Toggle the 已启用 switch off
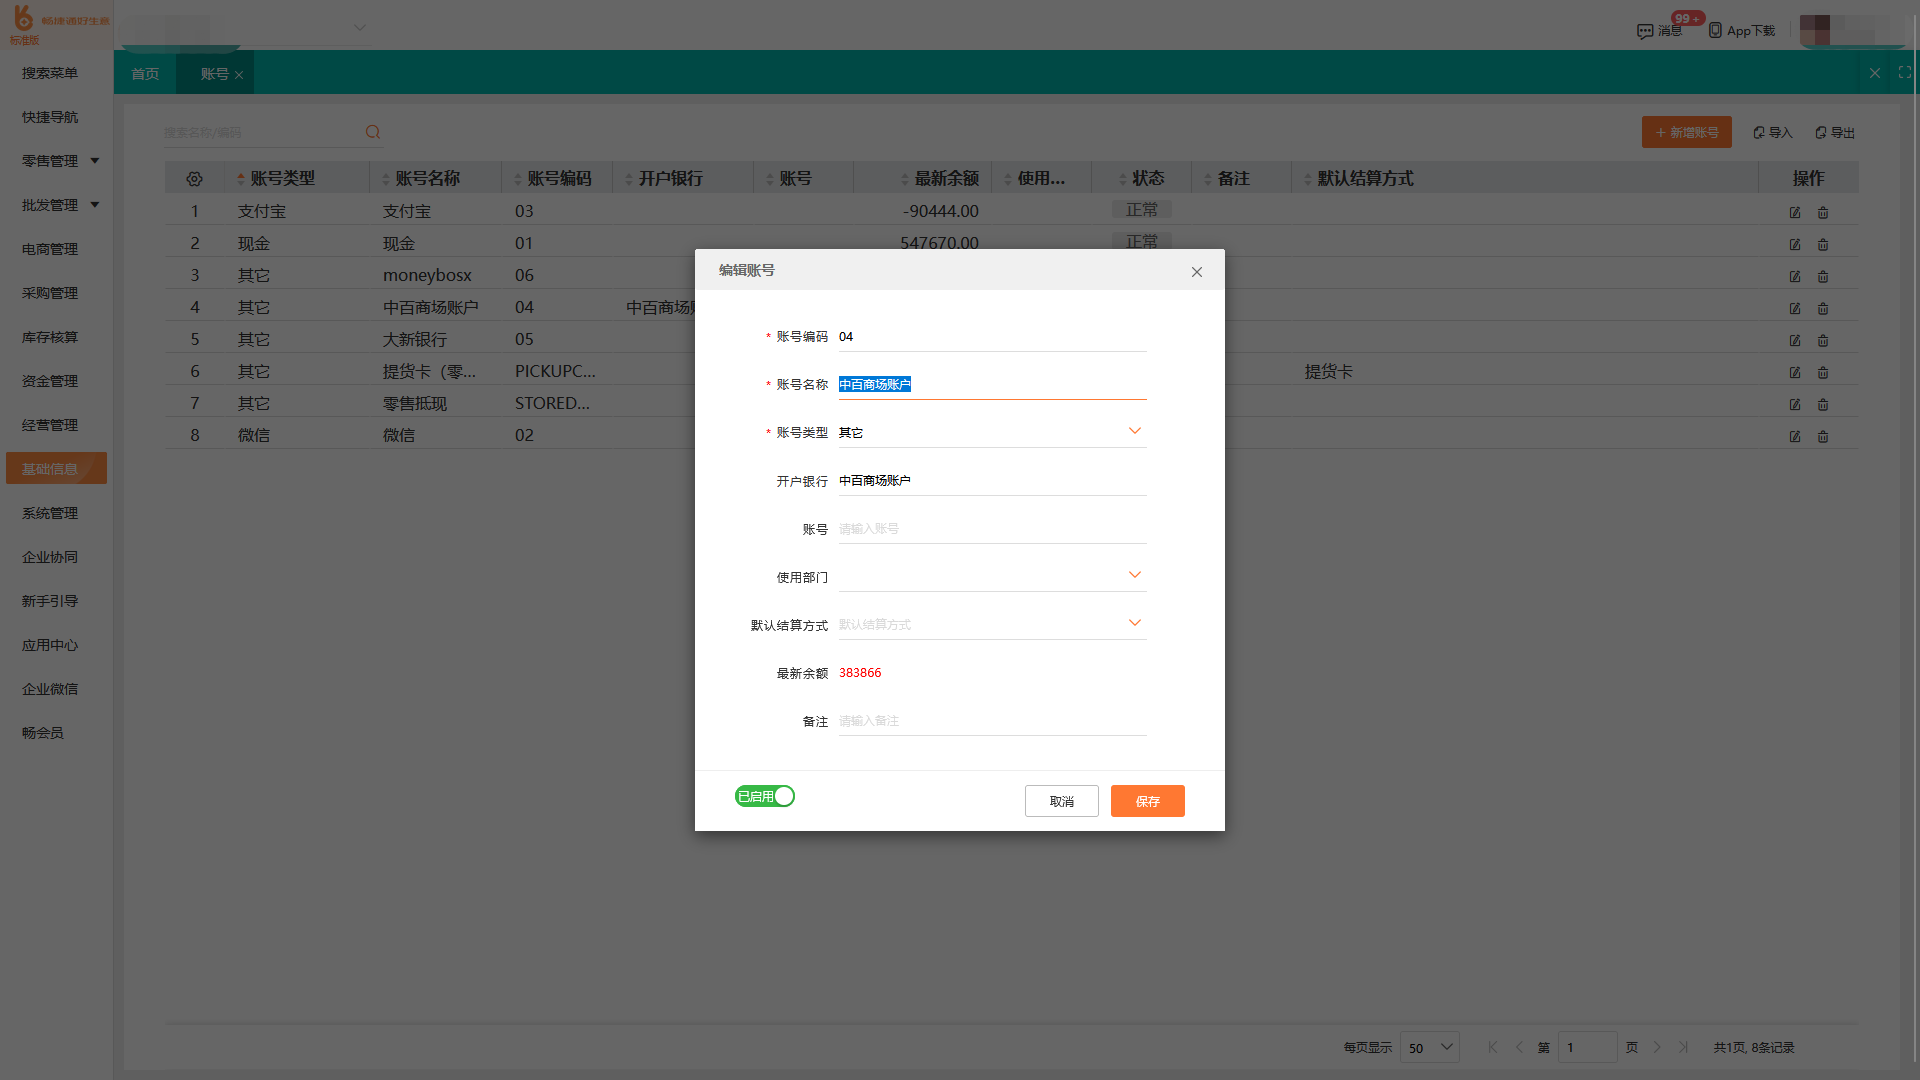The height and width of the screenshot is (1080, 1920). click(x=764, y=796)
